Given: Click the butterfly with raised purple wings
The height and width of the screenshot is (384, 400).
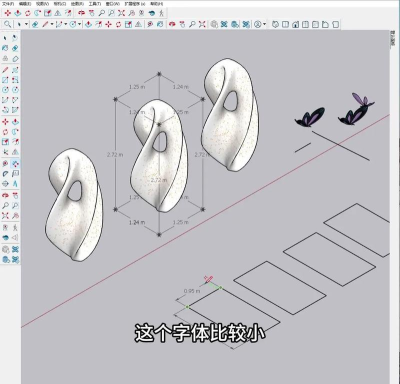Looking at the screenshot, I should tap(356, 110).
